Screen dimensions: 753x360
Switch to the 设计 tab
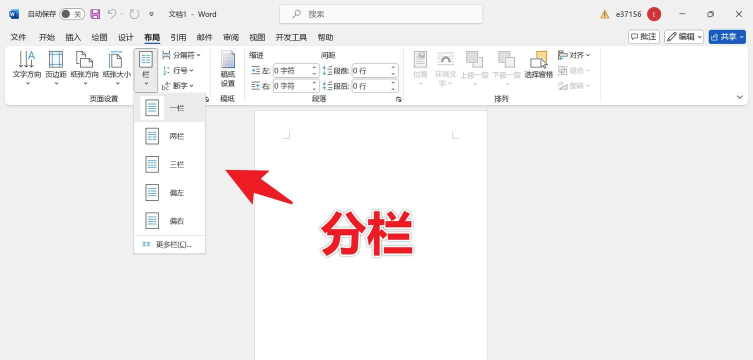126,37
